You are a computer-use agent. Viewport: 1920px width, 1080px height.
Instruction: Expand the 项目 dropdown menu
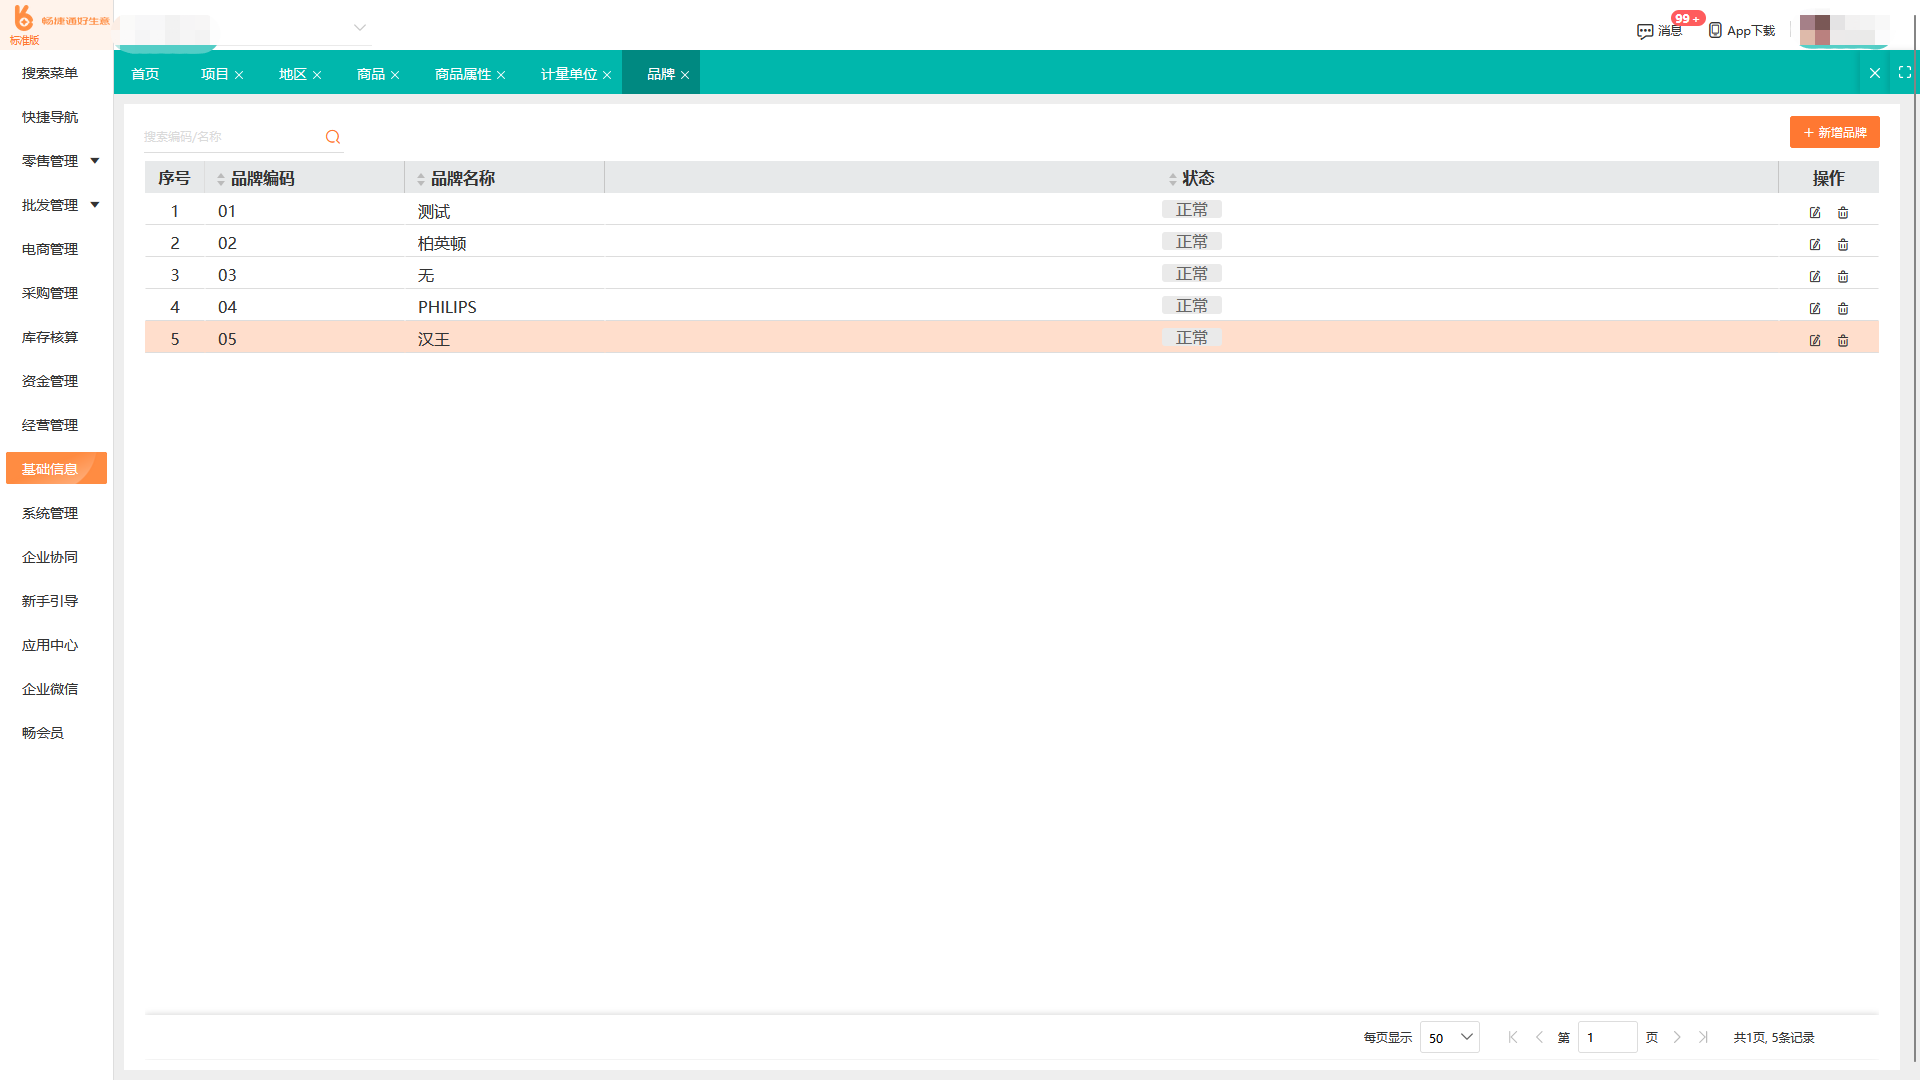click(x=214, y=74)
